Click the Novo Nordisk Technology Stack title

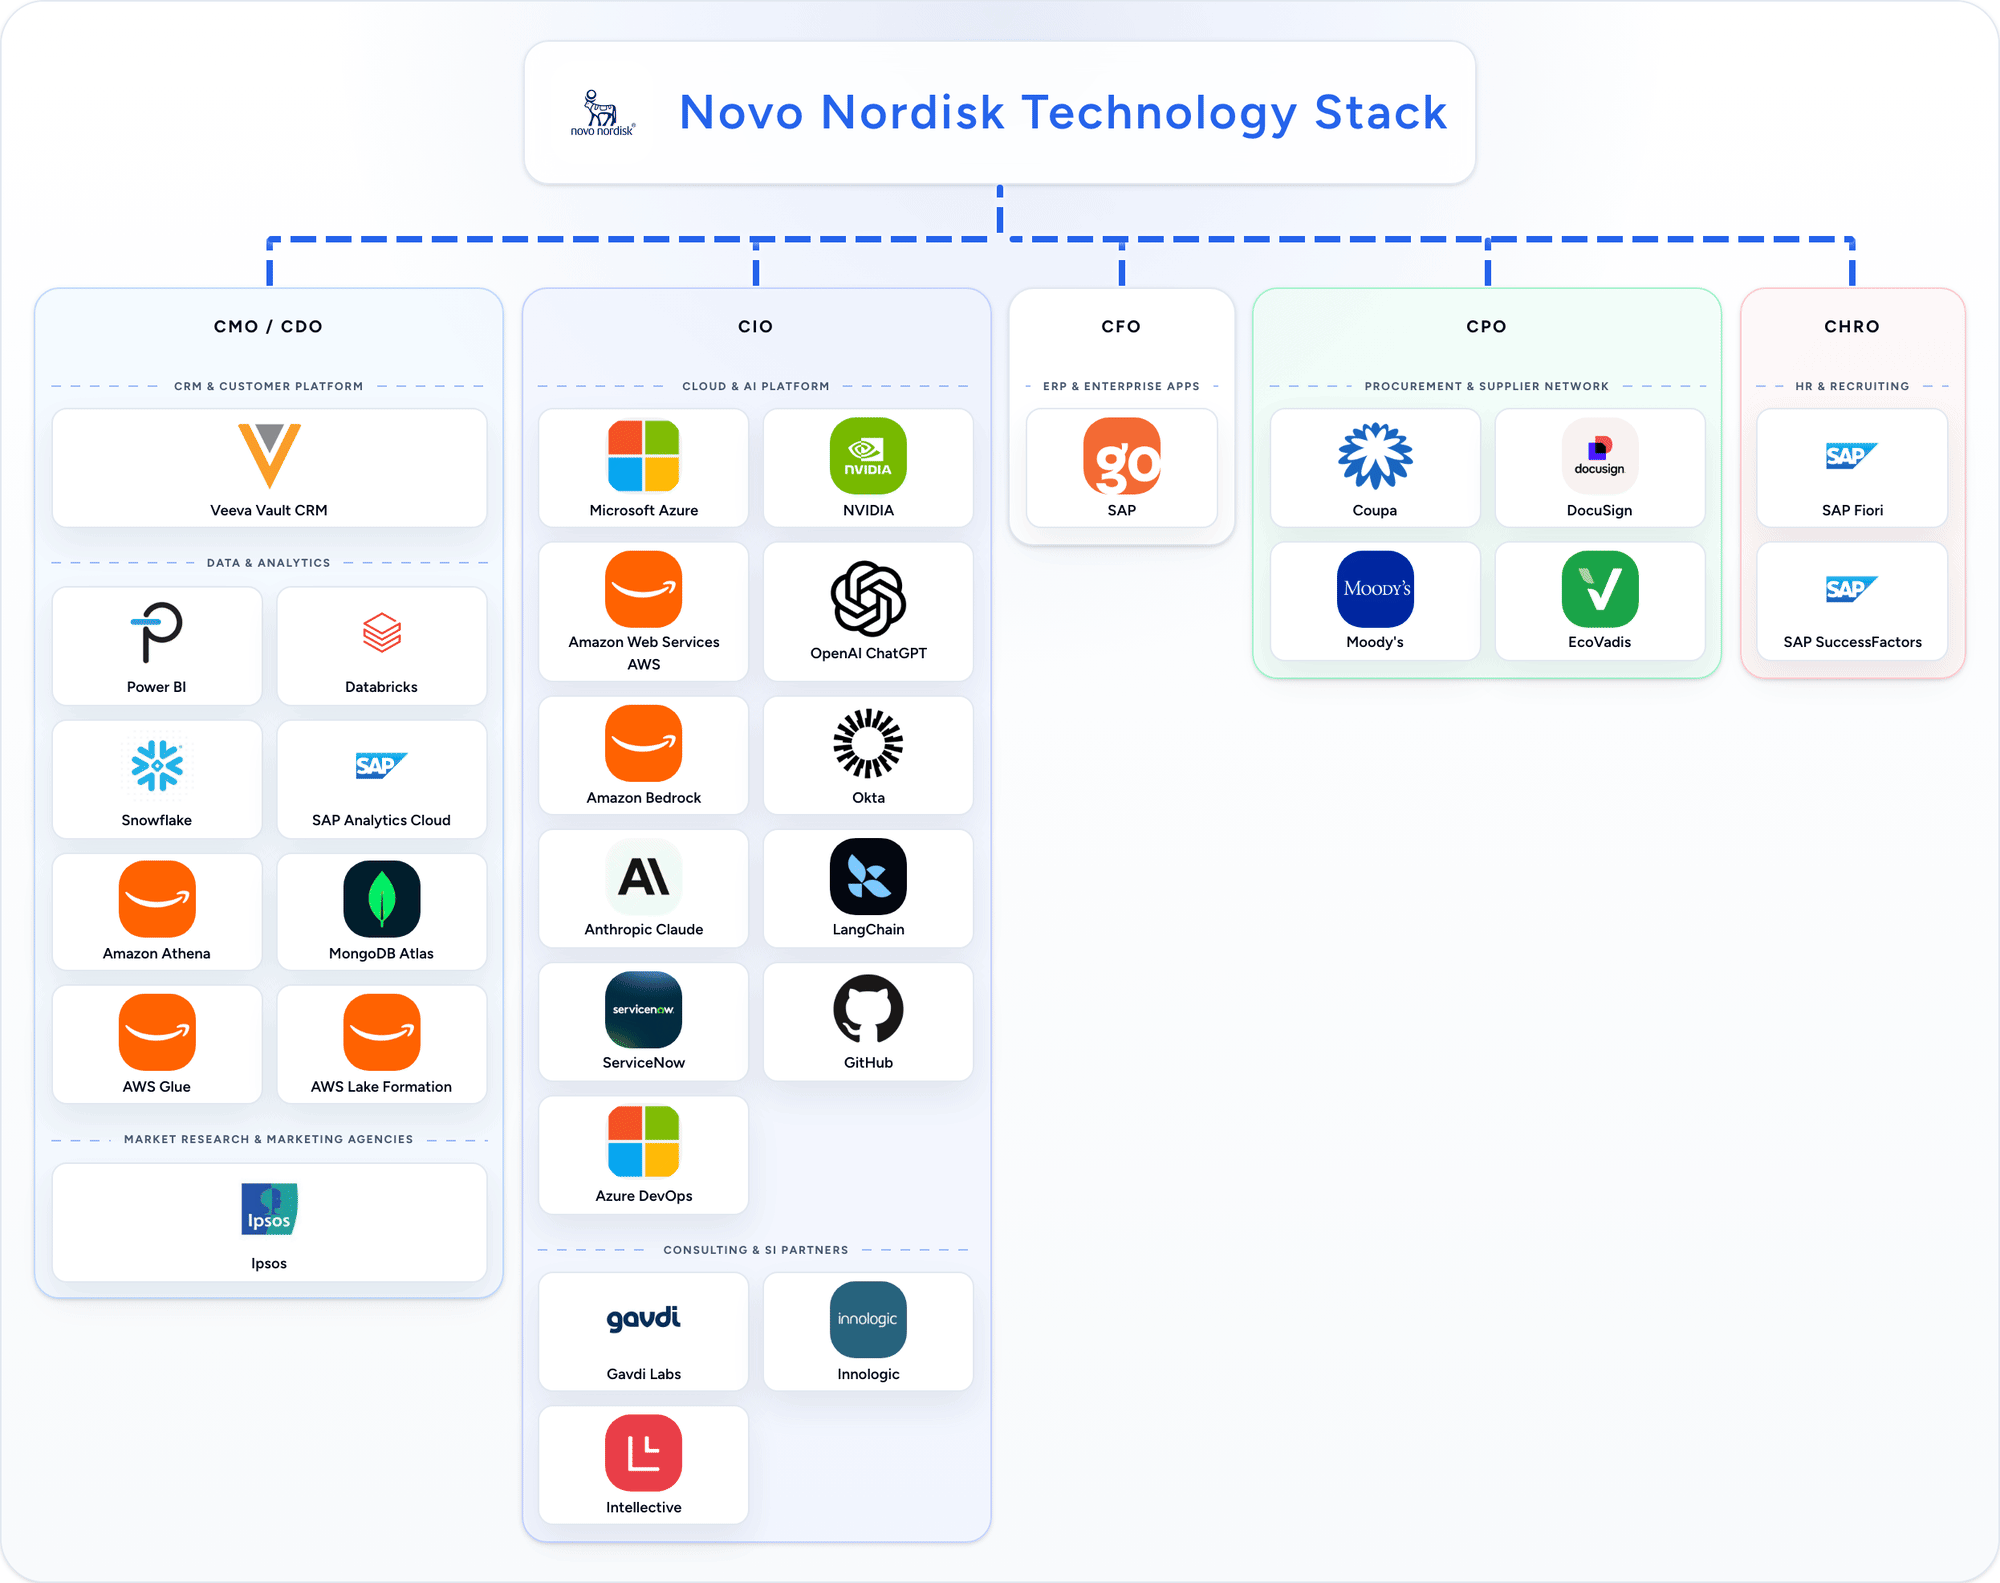pyautogui.click(x=1063, y=112)
